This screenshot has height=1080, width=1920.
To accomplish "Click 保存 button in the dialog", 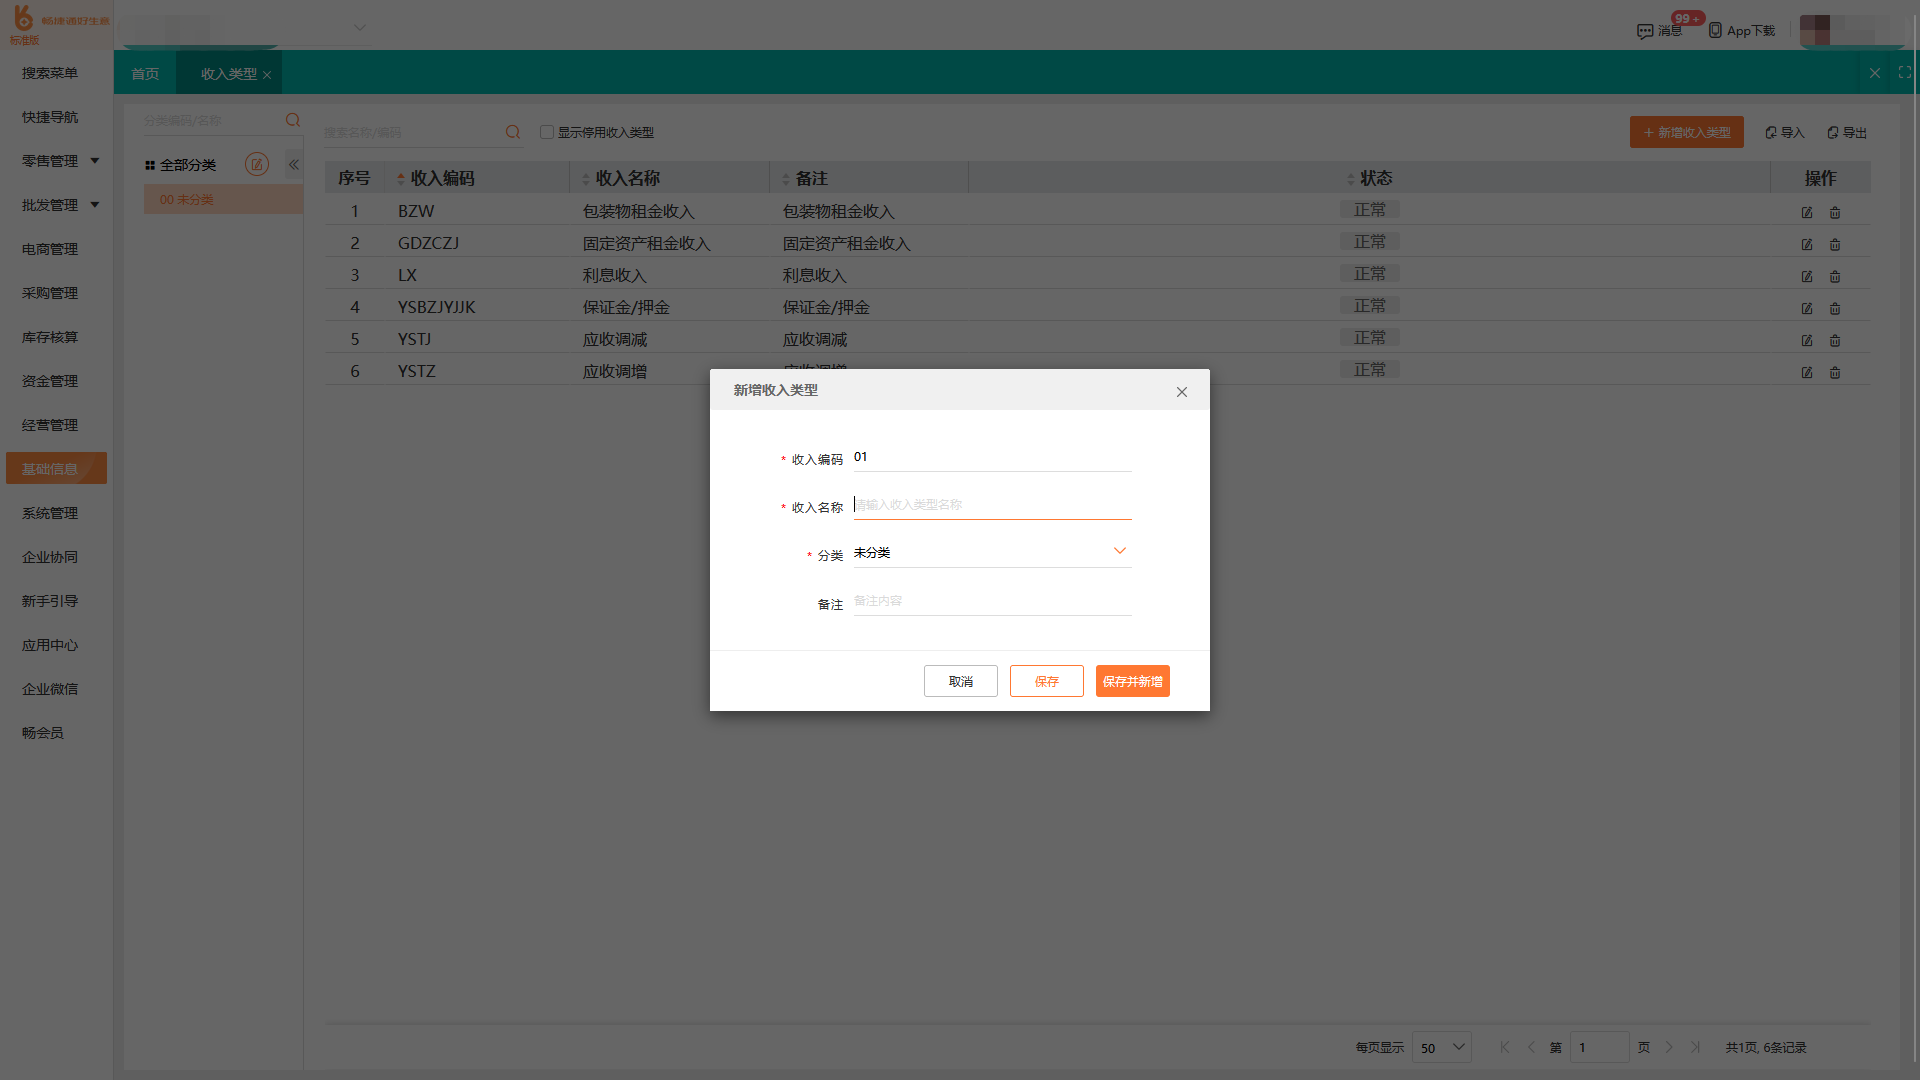I will pyautogui.click(x=1046, y=680).
